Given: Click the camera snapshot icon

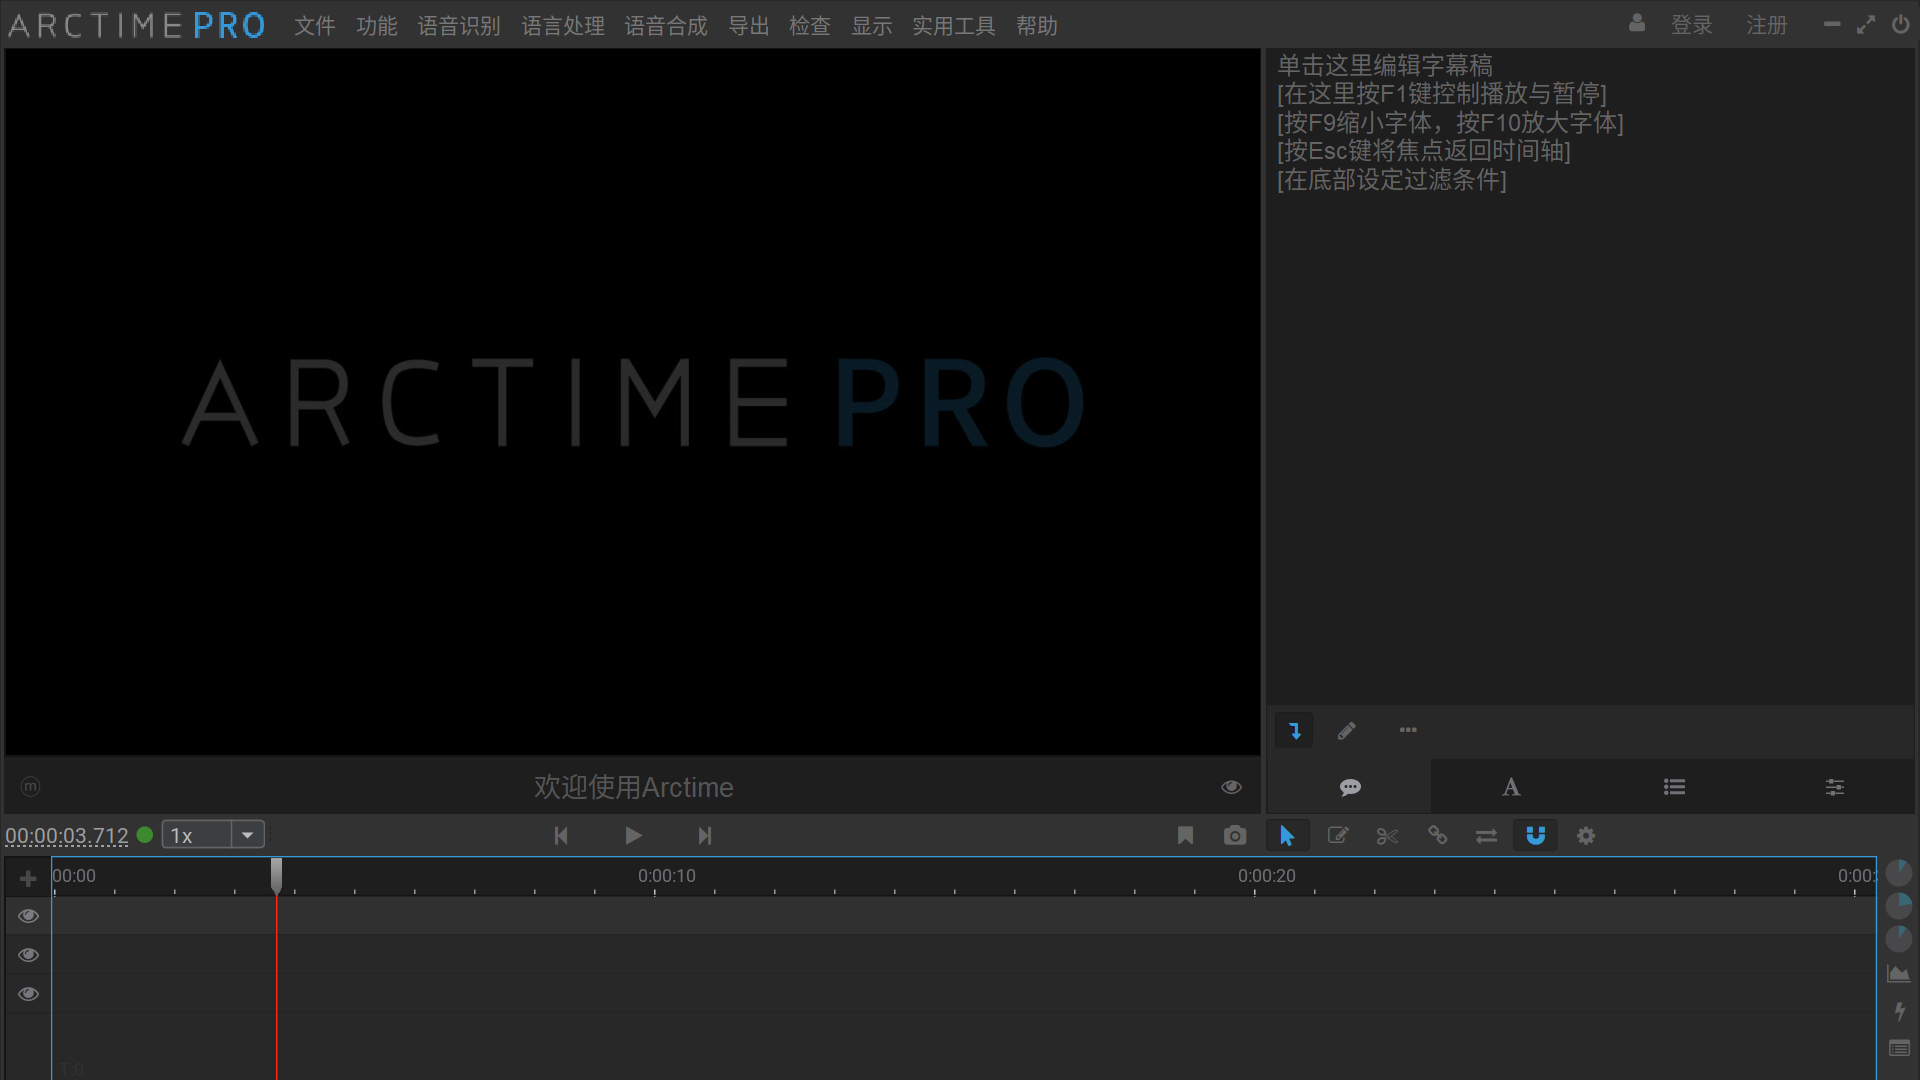Looking at the screenshot, I should click(x=1235, y=835).
